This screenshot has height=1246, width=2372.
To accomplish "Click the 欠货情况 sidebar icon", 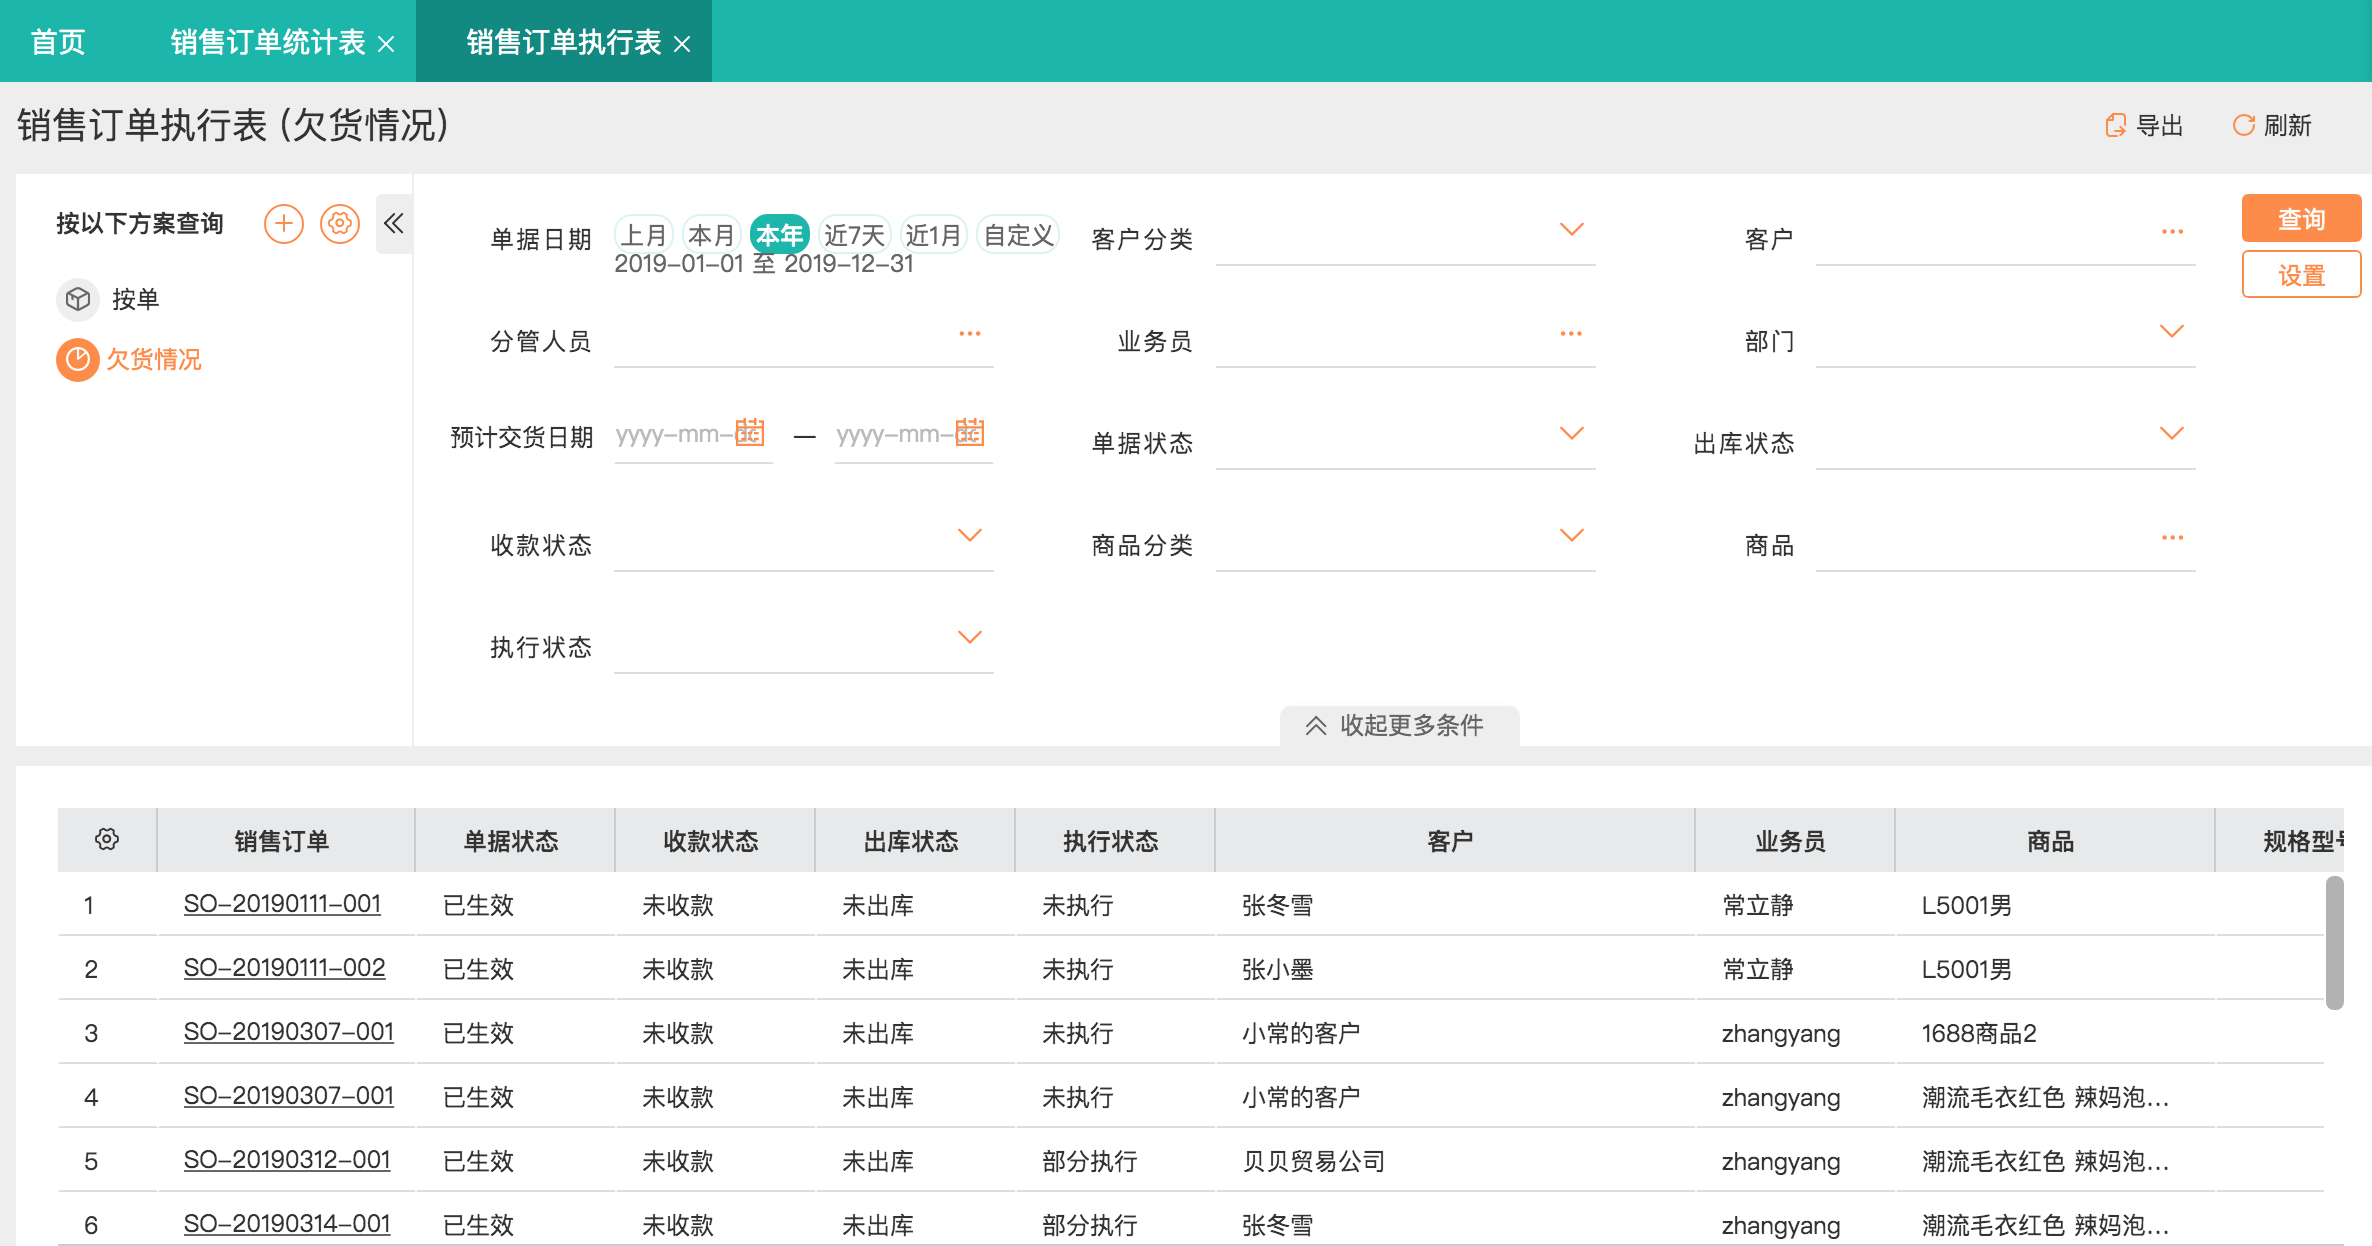I will 77,359.
